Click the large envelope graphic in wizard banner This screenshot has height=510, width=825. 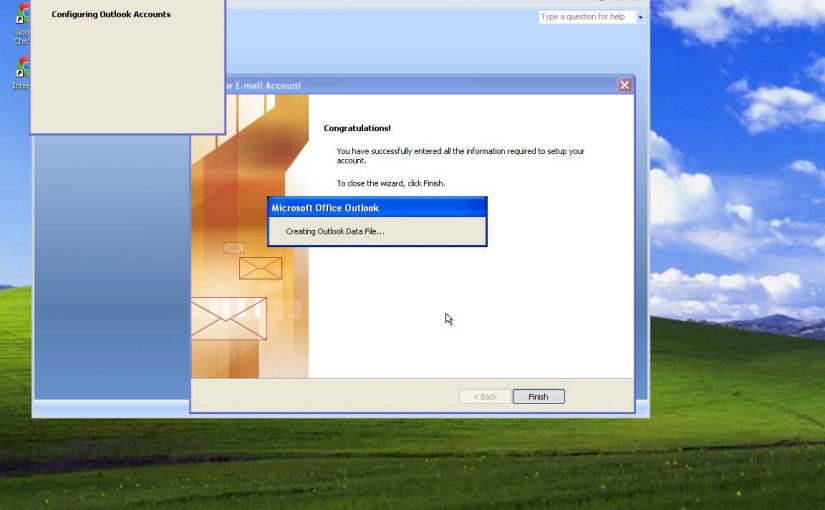point(229,318)
